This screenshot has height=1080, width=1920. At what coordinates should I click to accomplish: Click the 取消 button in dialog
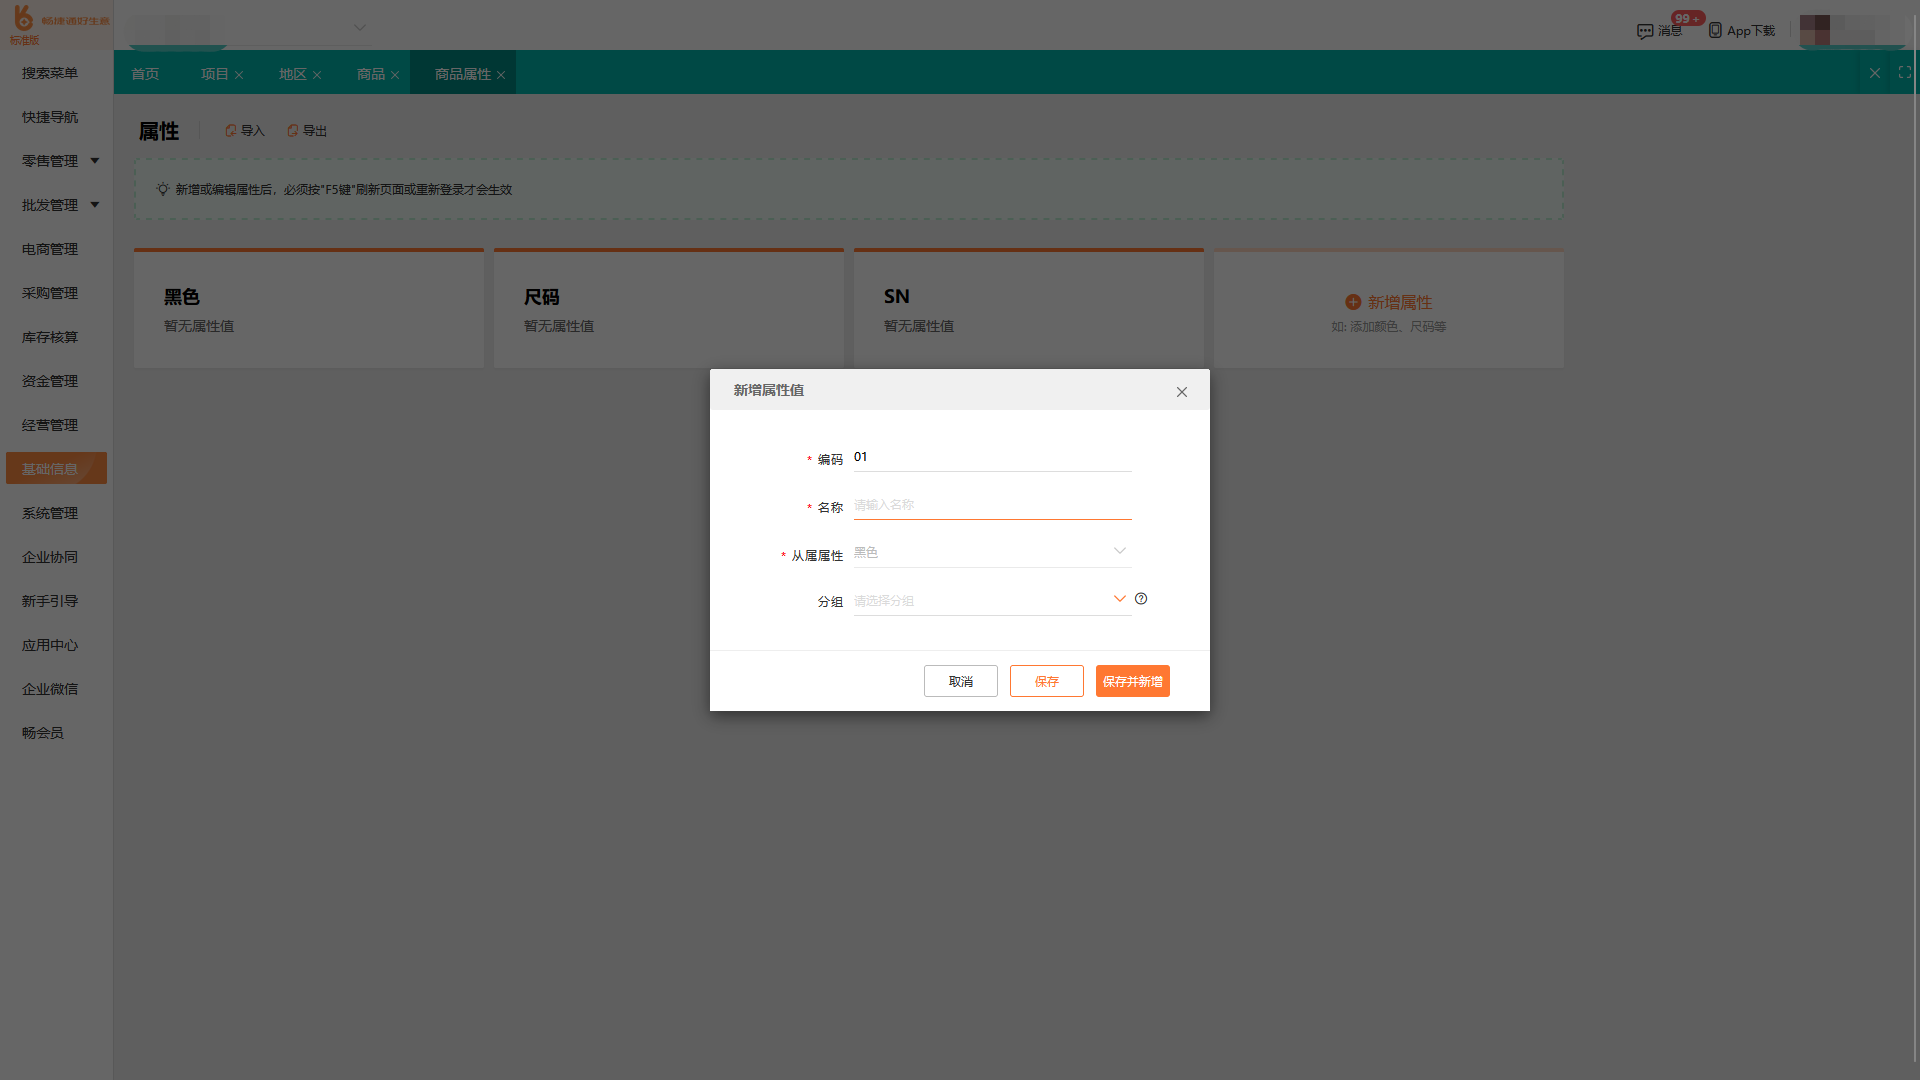coord(961,680)
